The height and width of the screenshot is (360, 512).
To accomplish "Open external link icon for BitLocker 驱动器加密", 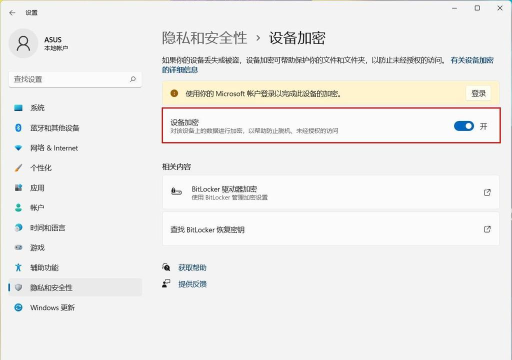I will [487, 192].
